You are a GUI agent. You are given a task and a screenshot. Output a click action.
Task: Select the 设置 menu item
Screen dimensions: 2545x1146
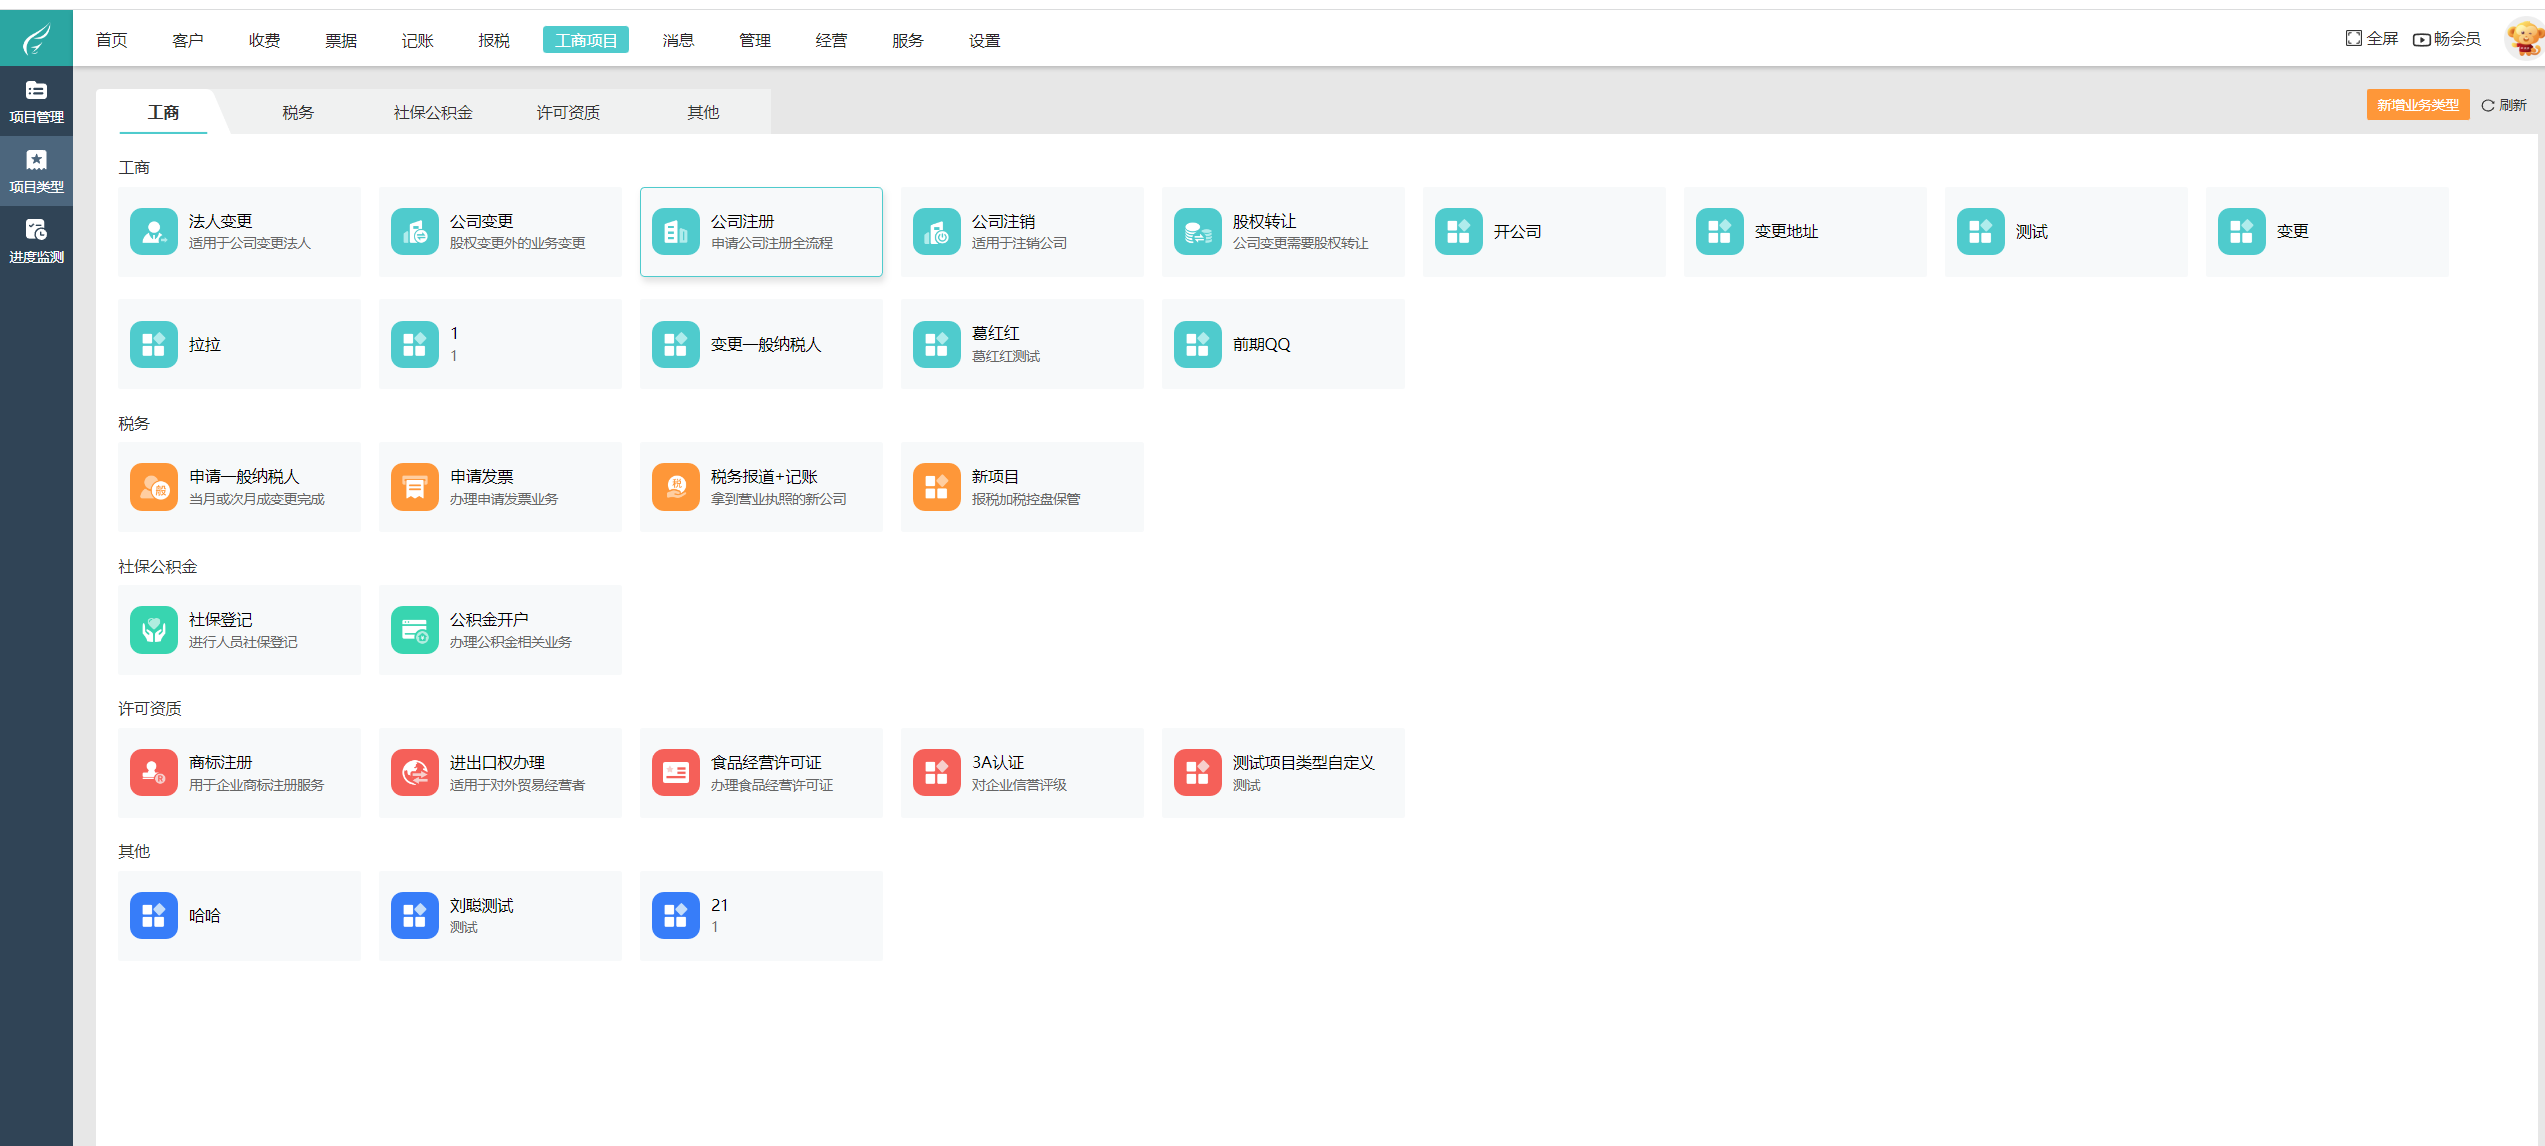(x=987, y=36)
